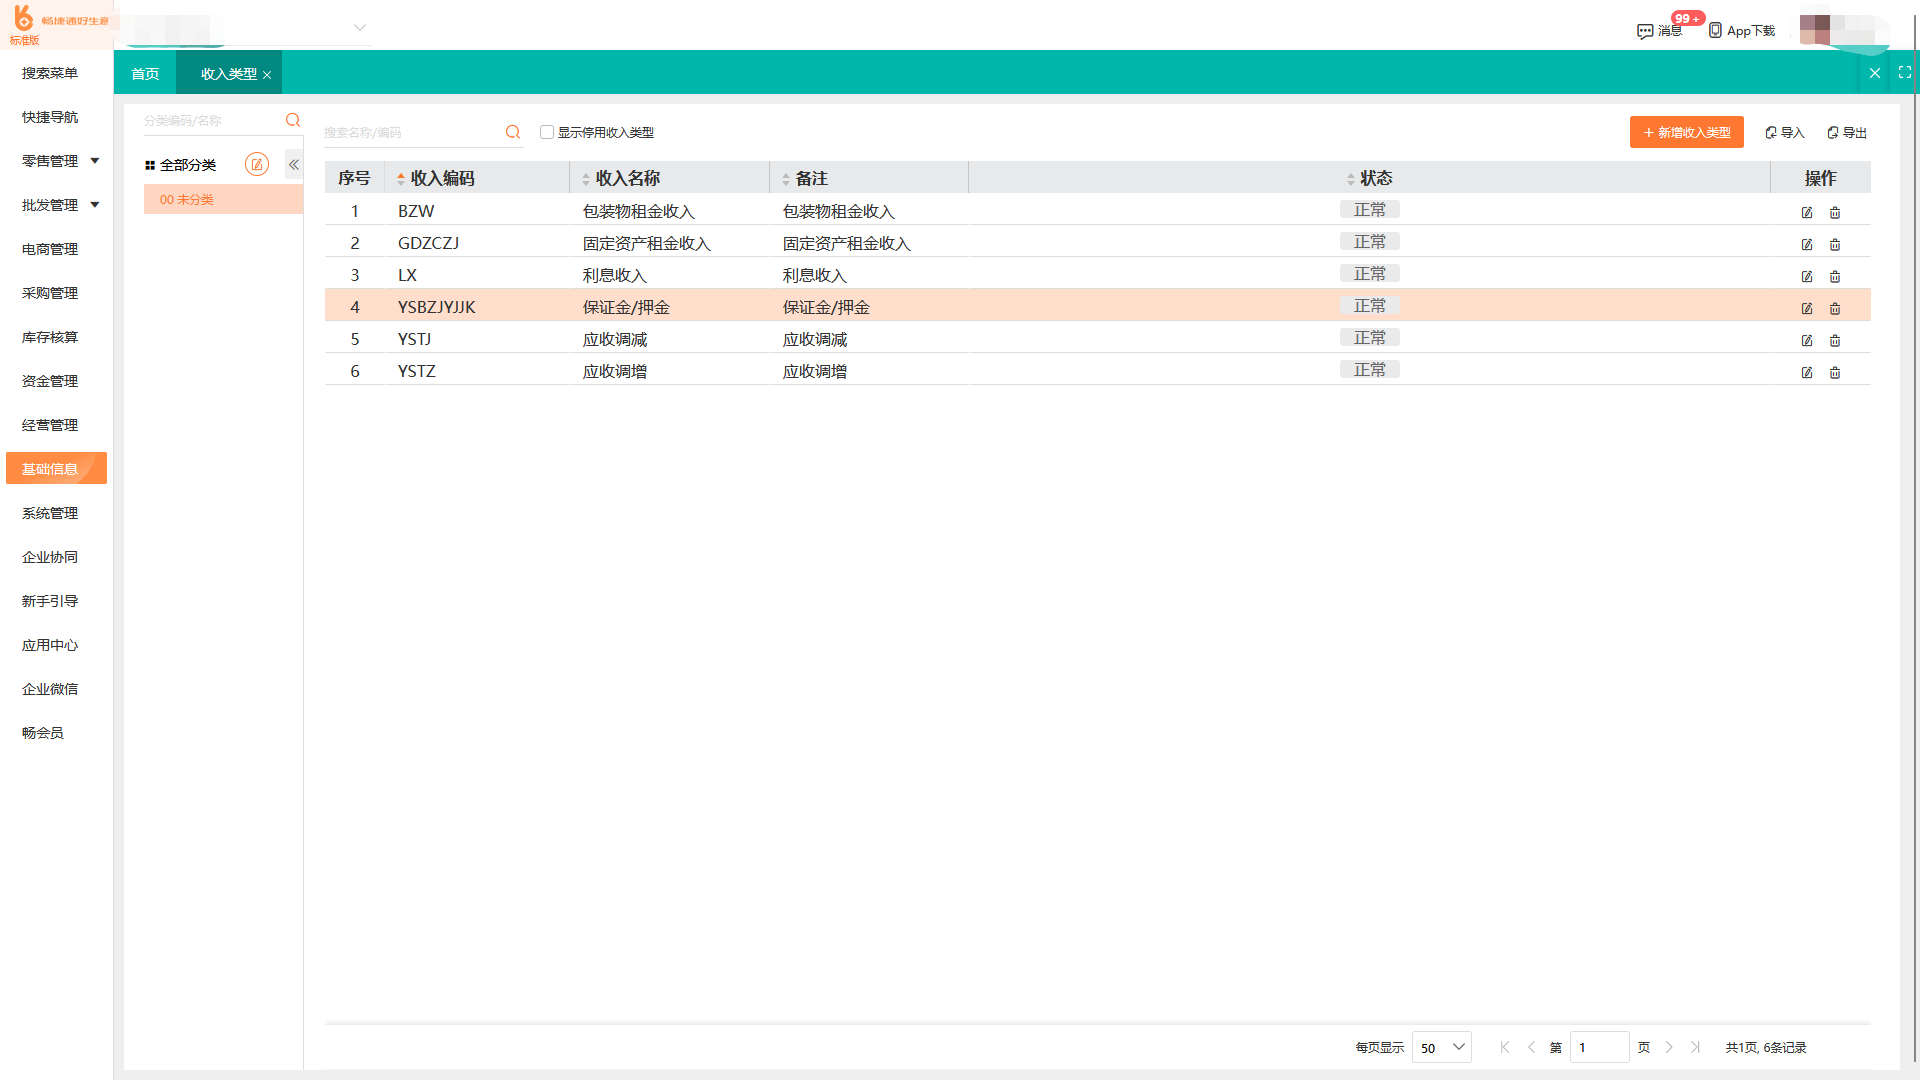Click the export 导出 icon button
The height and width of the screenshot is (1080, 1920).
1846,132
